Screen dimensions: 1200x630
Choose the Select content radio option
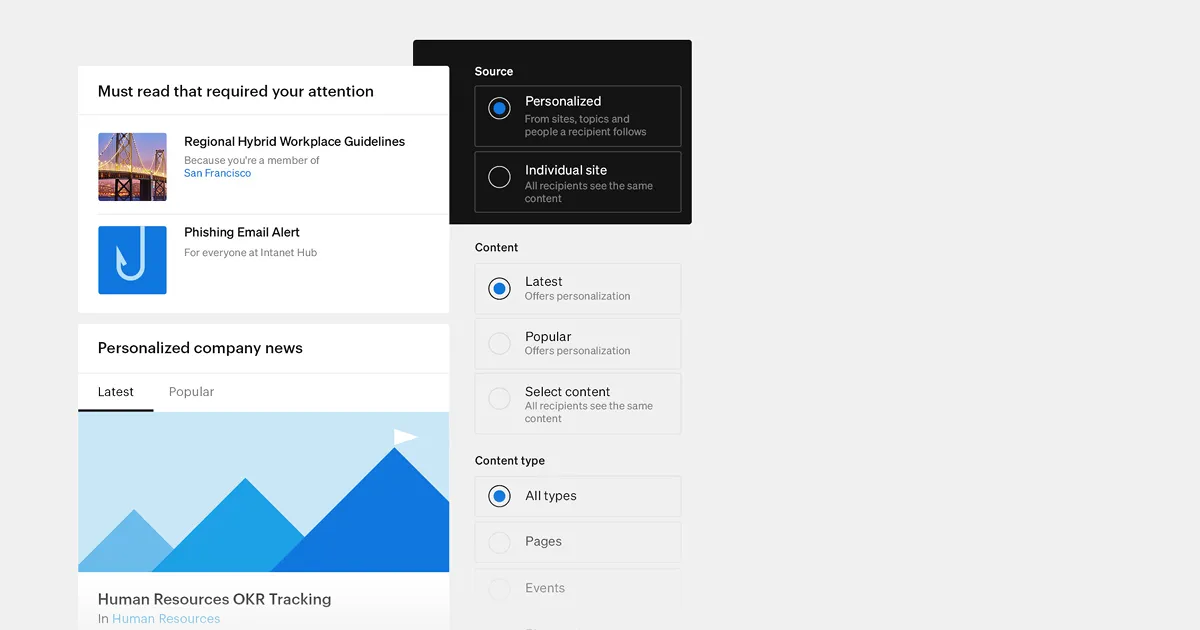499,399
